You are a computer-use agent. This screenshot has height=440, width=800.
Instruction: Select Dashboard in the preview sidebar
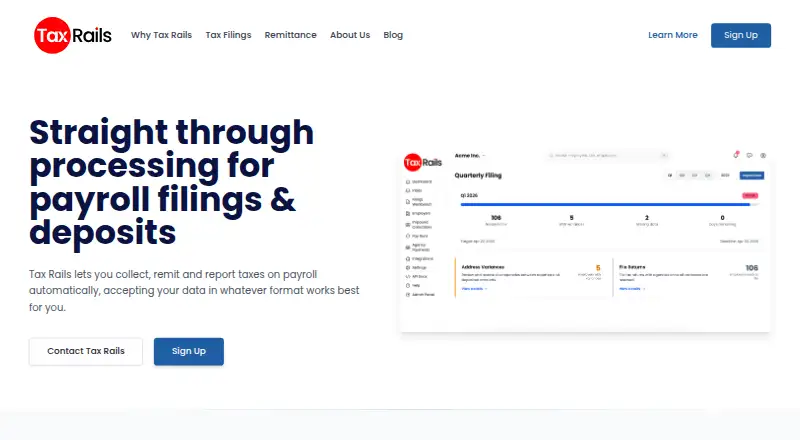click(419, 182)
